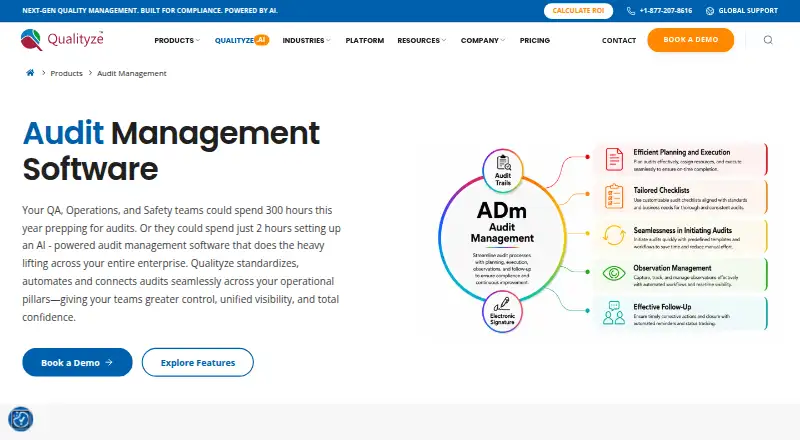Click the phone icon in top bar
The width and height of the screenshot is (800, 440).
631,11
